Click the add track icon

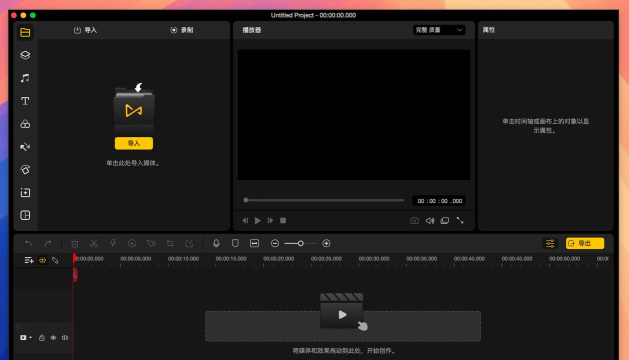click(x=29, y=260)
